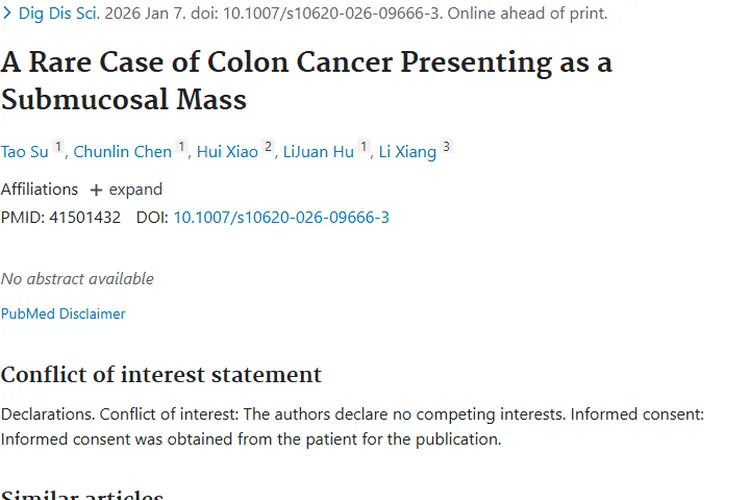Open author Chunlin Chen's link
Viewport: 750px width, 500px height.
(x=122, y=152)
